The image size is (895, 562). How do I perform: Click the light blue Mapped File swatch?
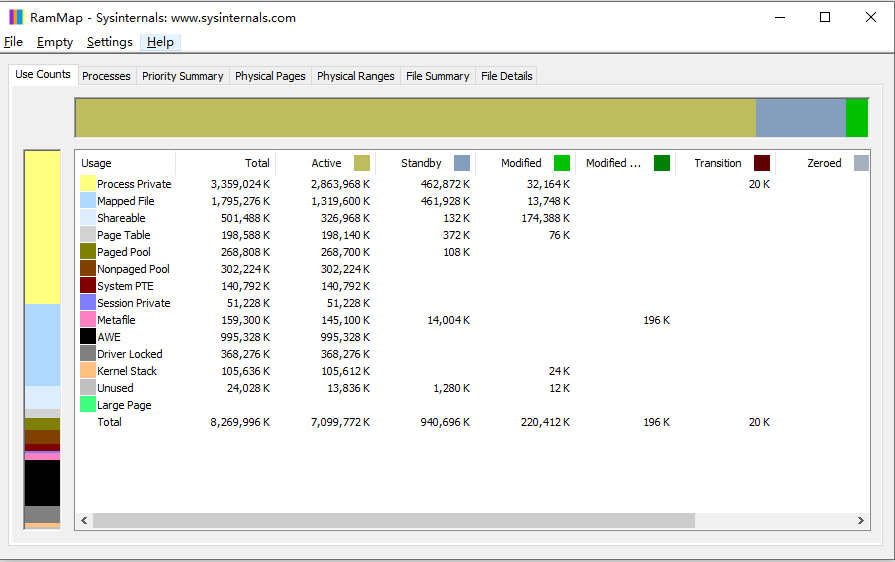click(88, 201)
